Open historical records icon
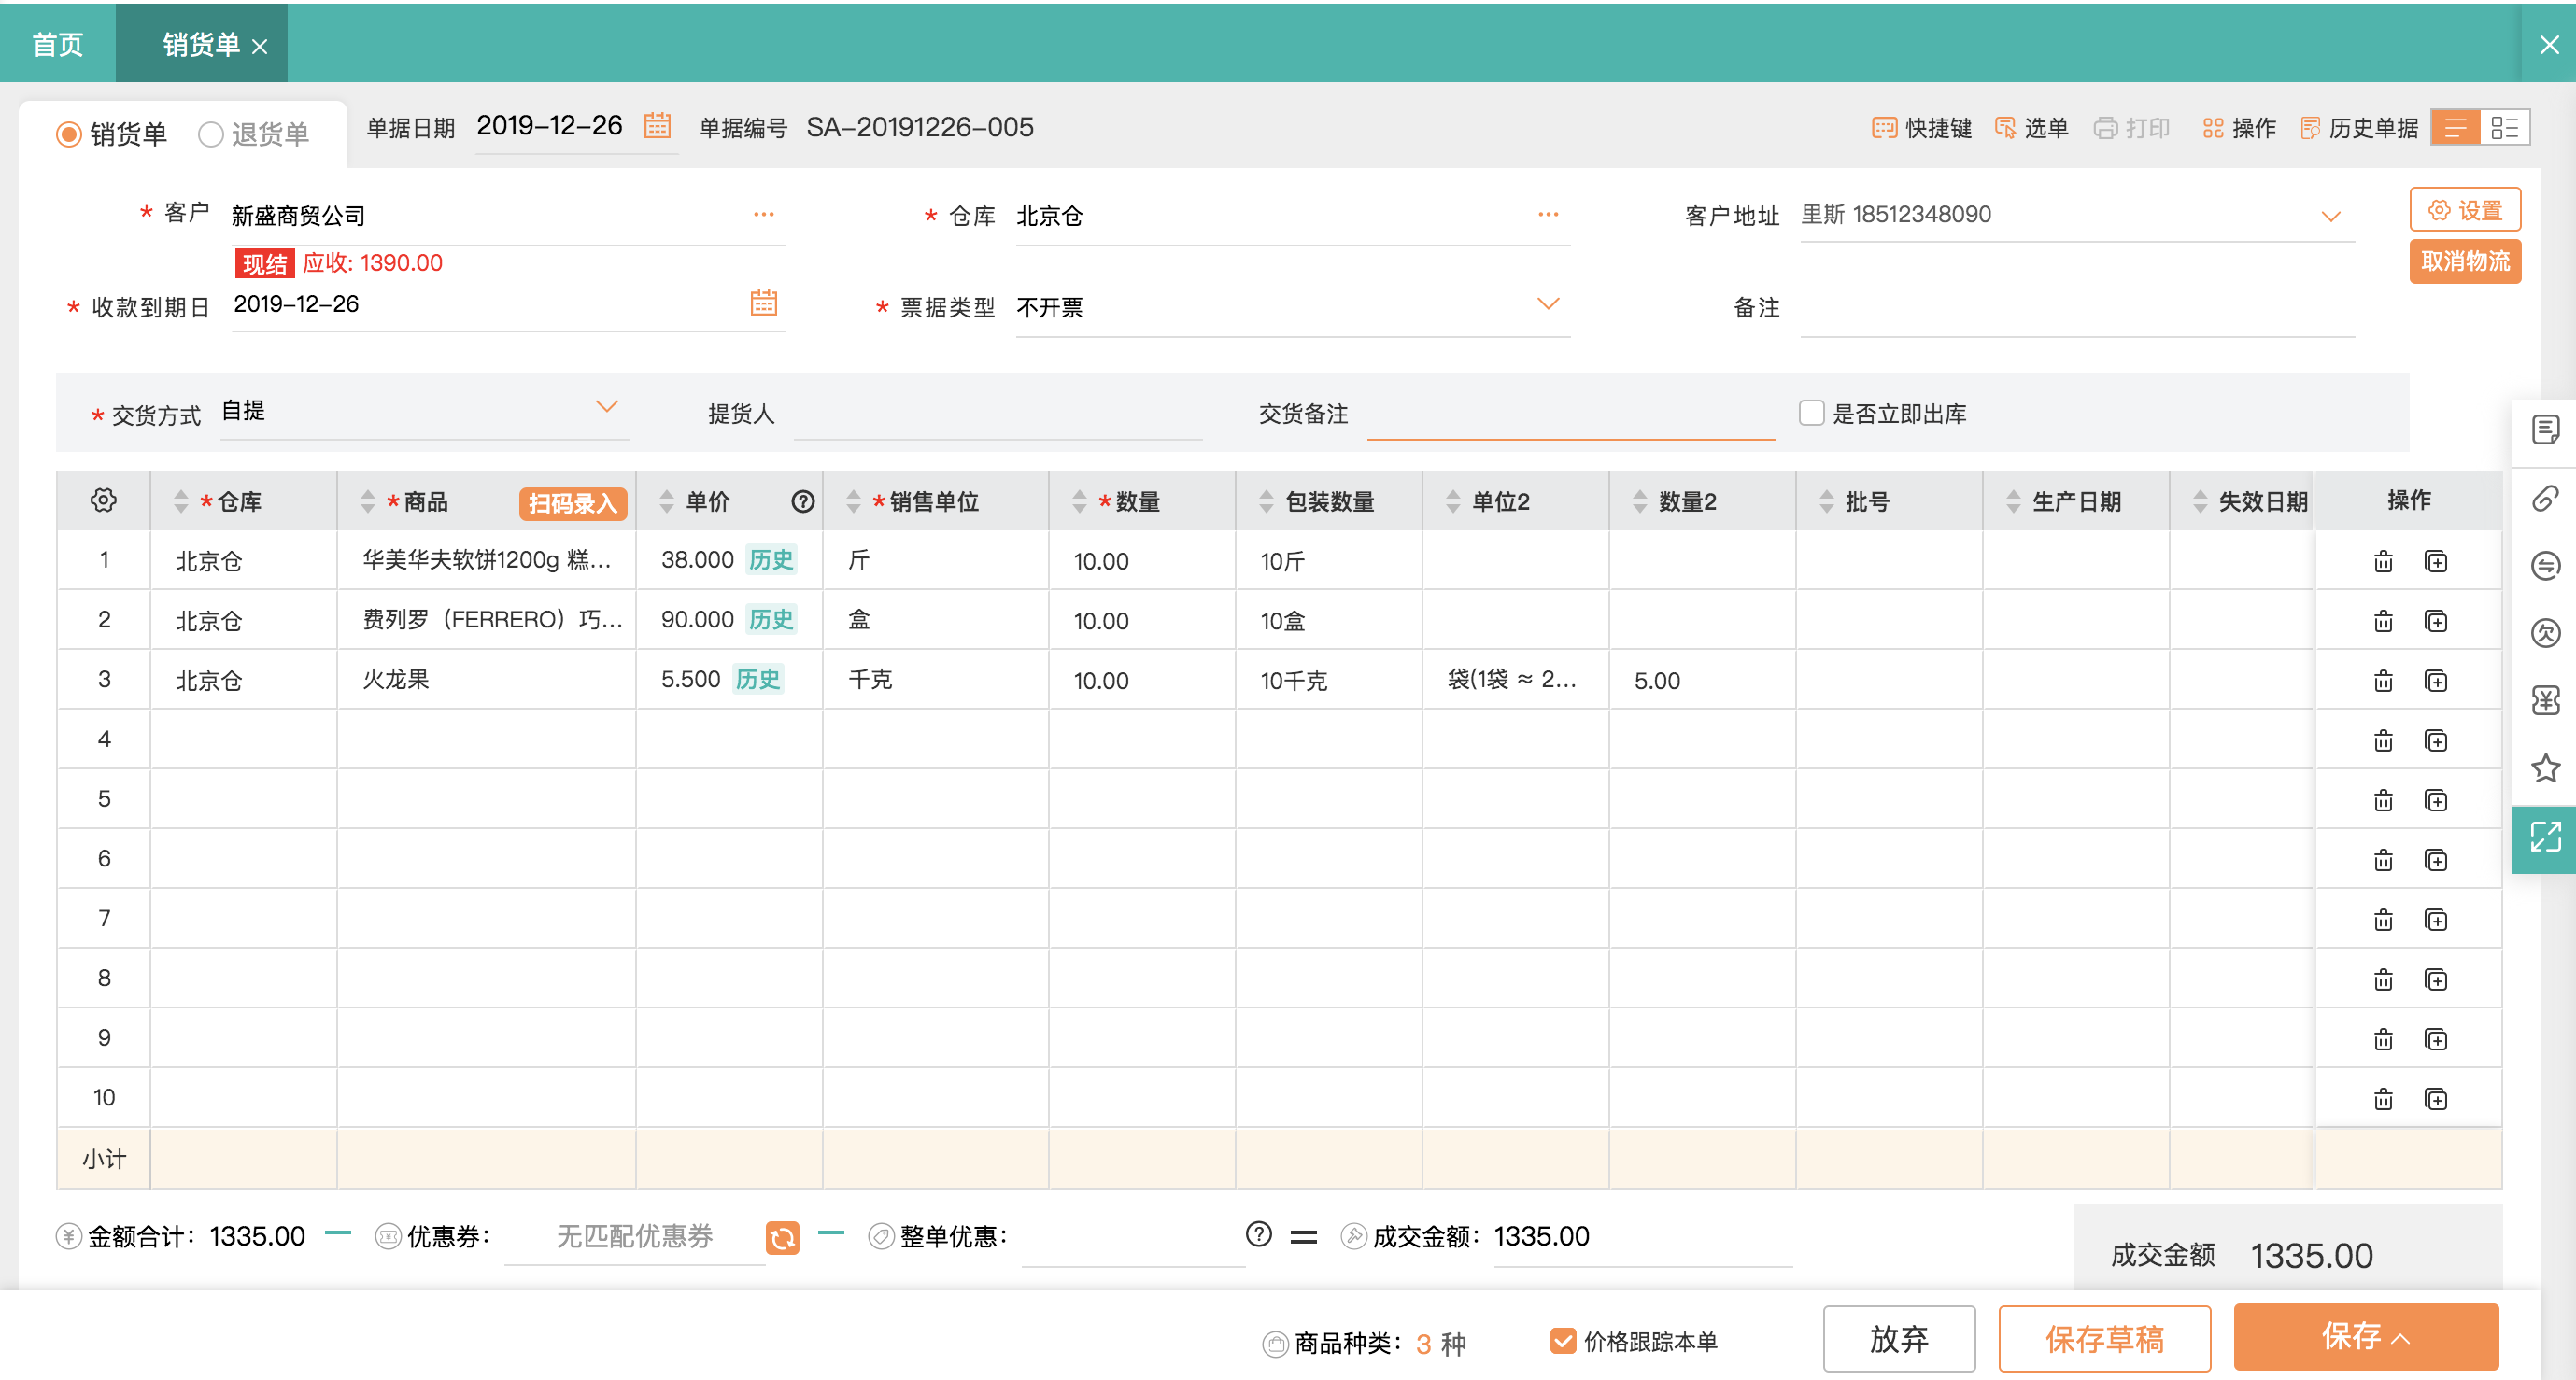The width and height of the screenshot is (2576, 1380). pos(2370,128)
